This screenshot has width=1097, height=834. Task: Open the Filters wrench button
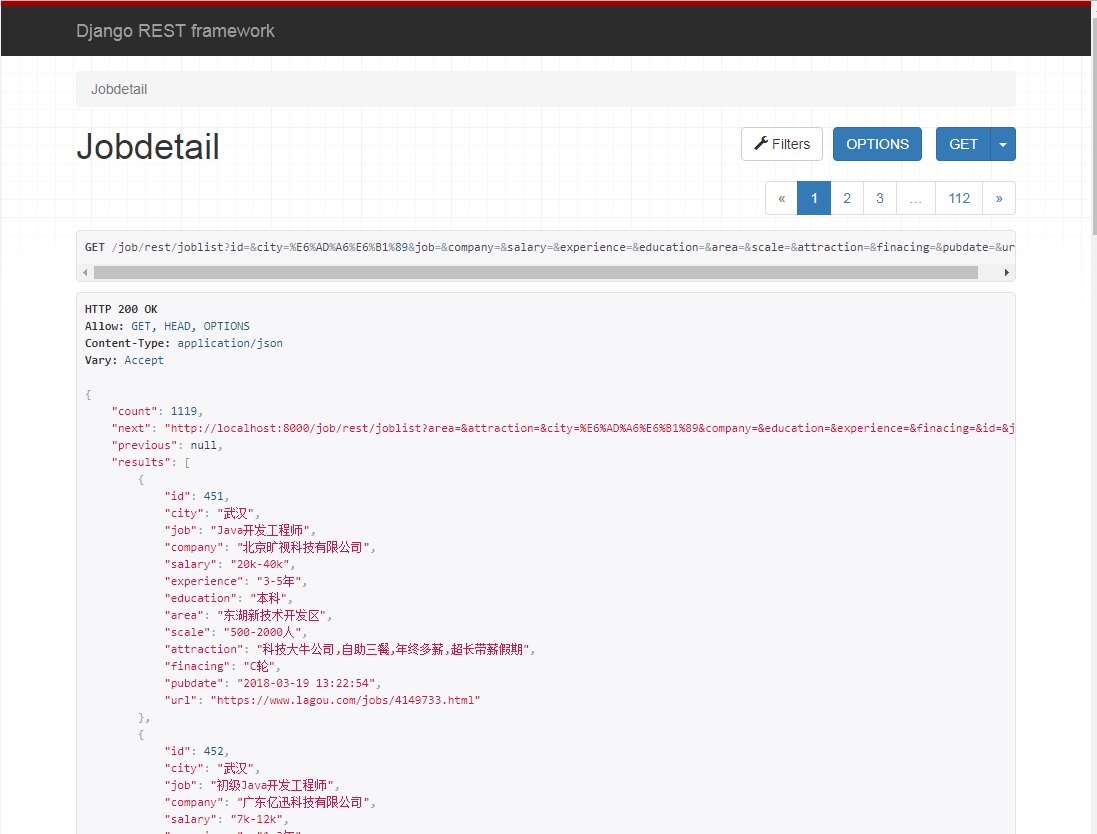781,144
